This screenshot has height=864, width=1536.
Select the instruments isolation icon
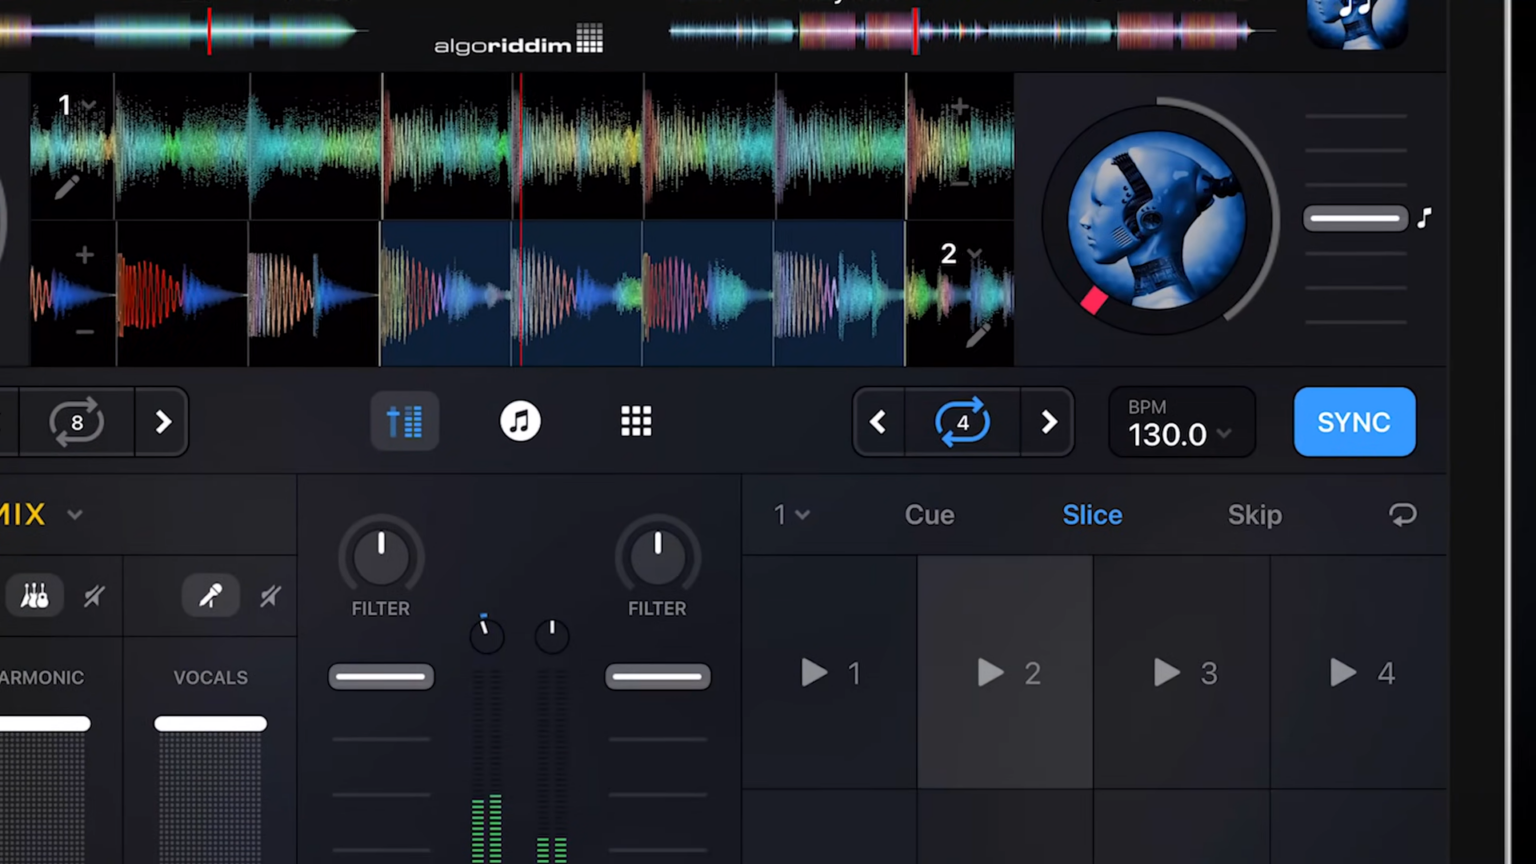[x=35, y=595]
